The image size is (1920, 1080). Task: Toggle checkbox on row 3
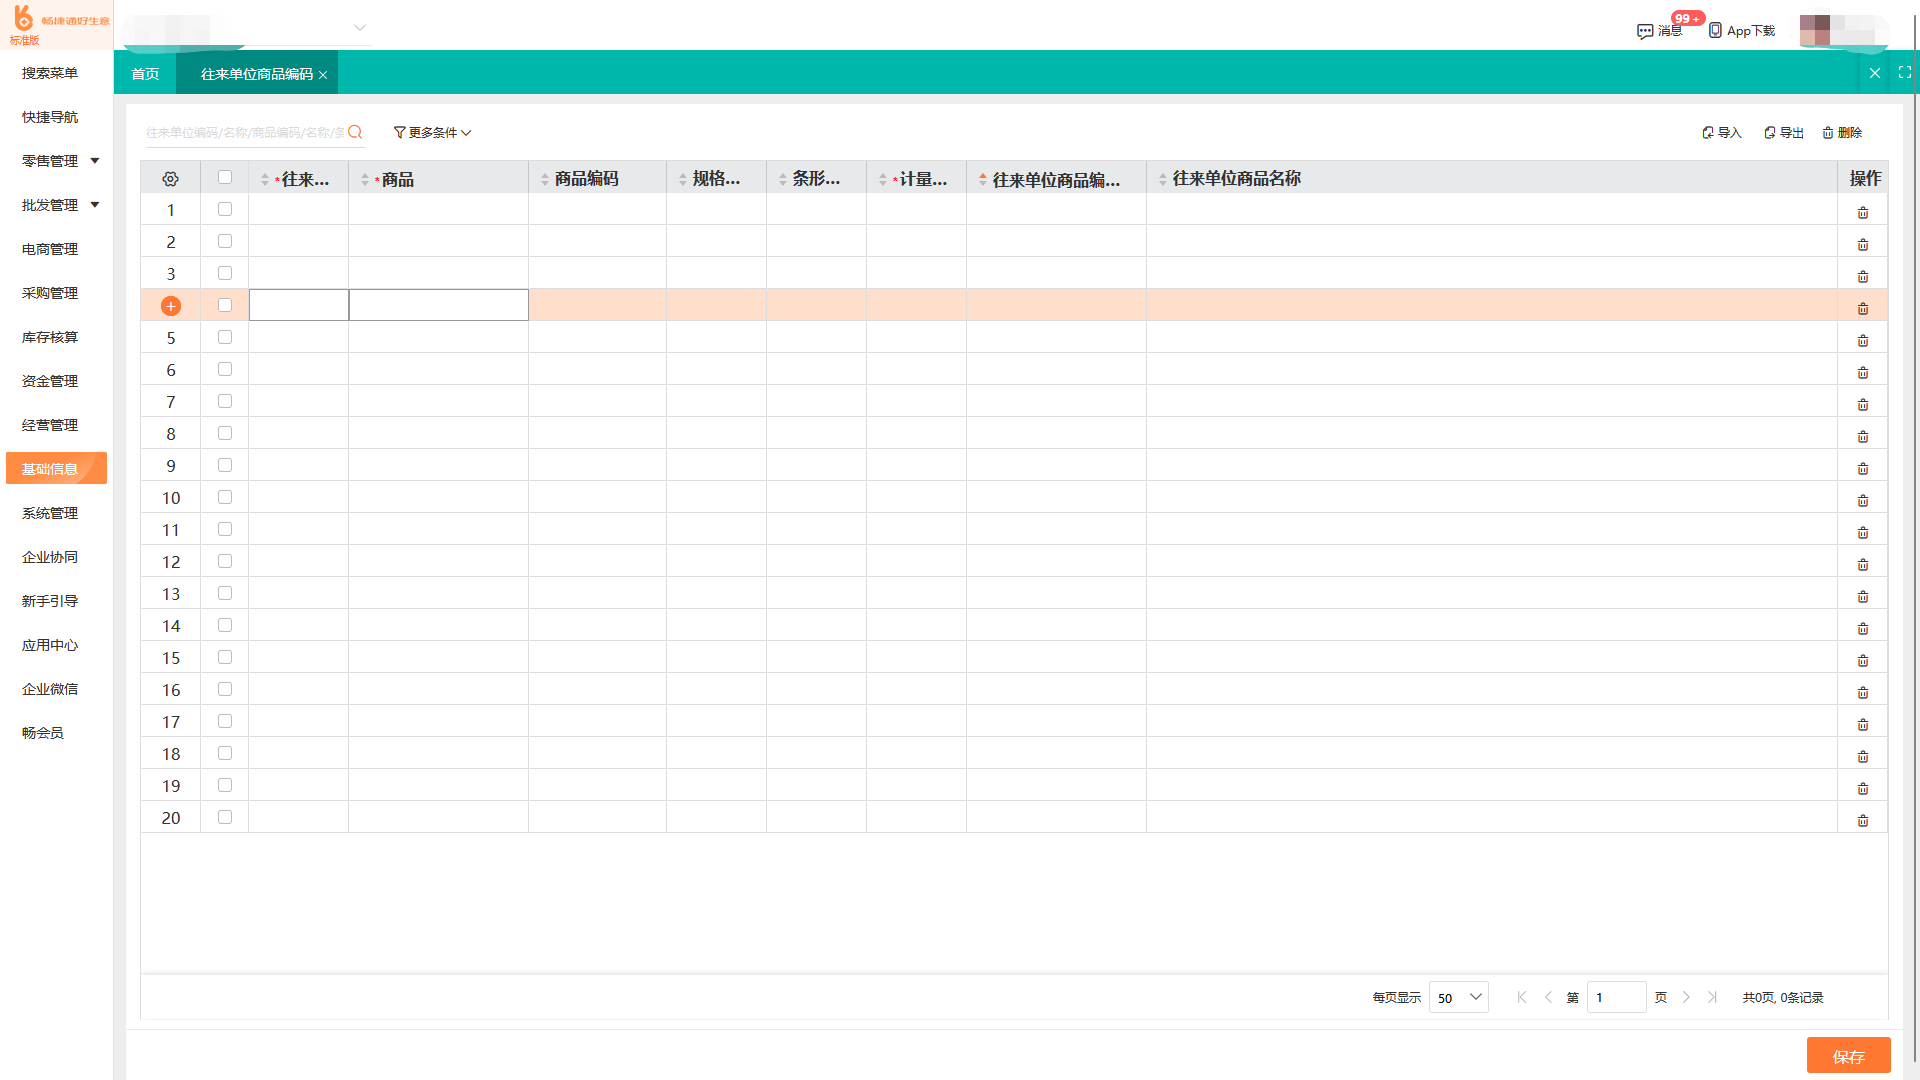224,273
